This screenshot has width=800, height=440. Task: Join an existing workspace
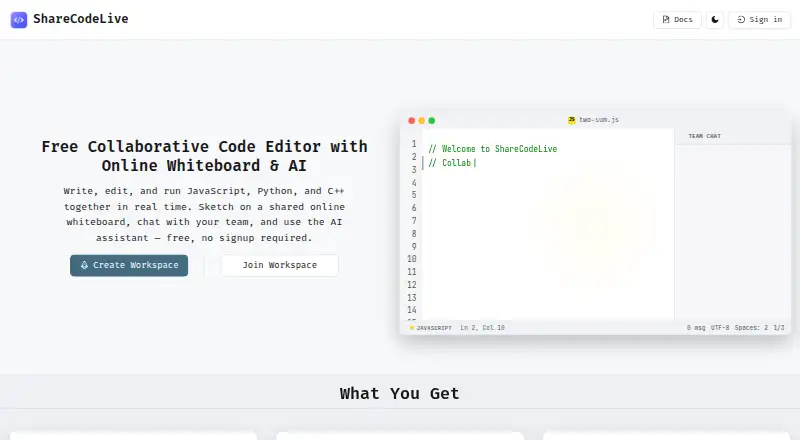pyautogui.click(x=280, y=265)
